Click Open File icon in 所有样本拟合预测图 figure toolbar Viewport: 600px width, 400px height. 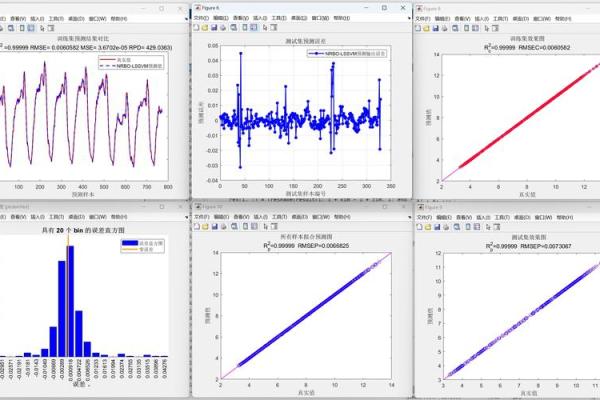(x=205, y=229)
